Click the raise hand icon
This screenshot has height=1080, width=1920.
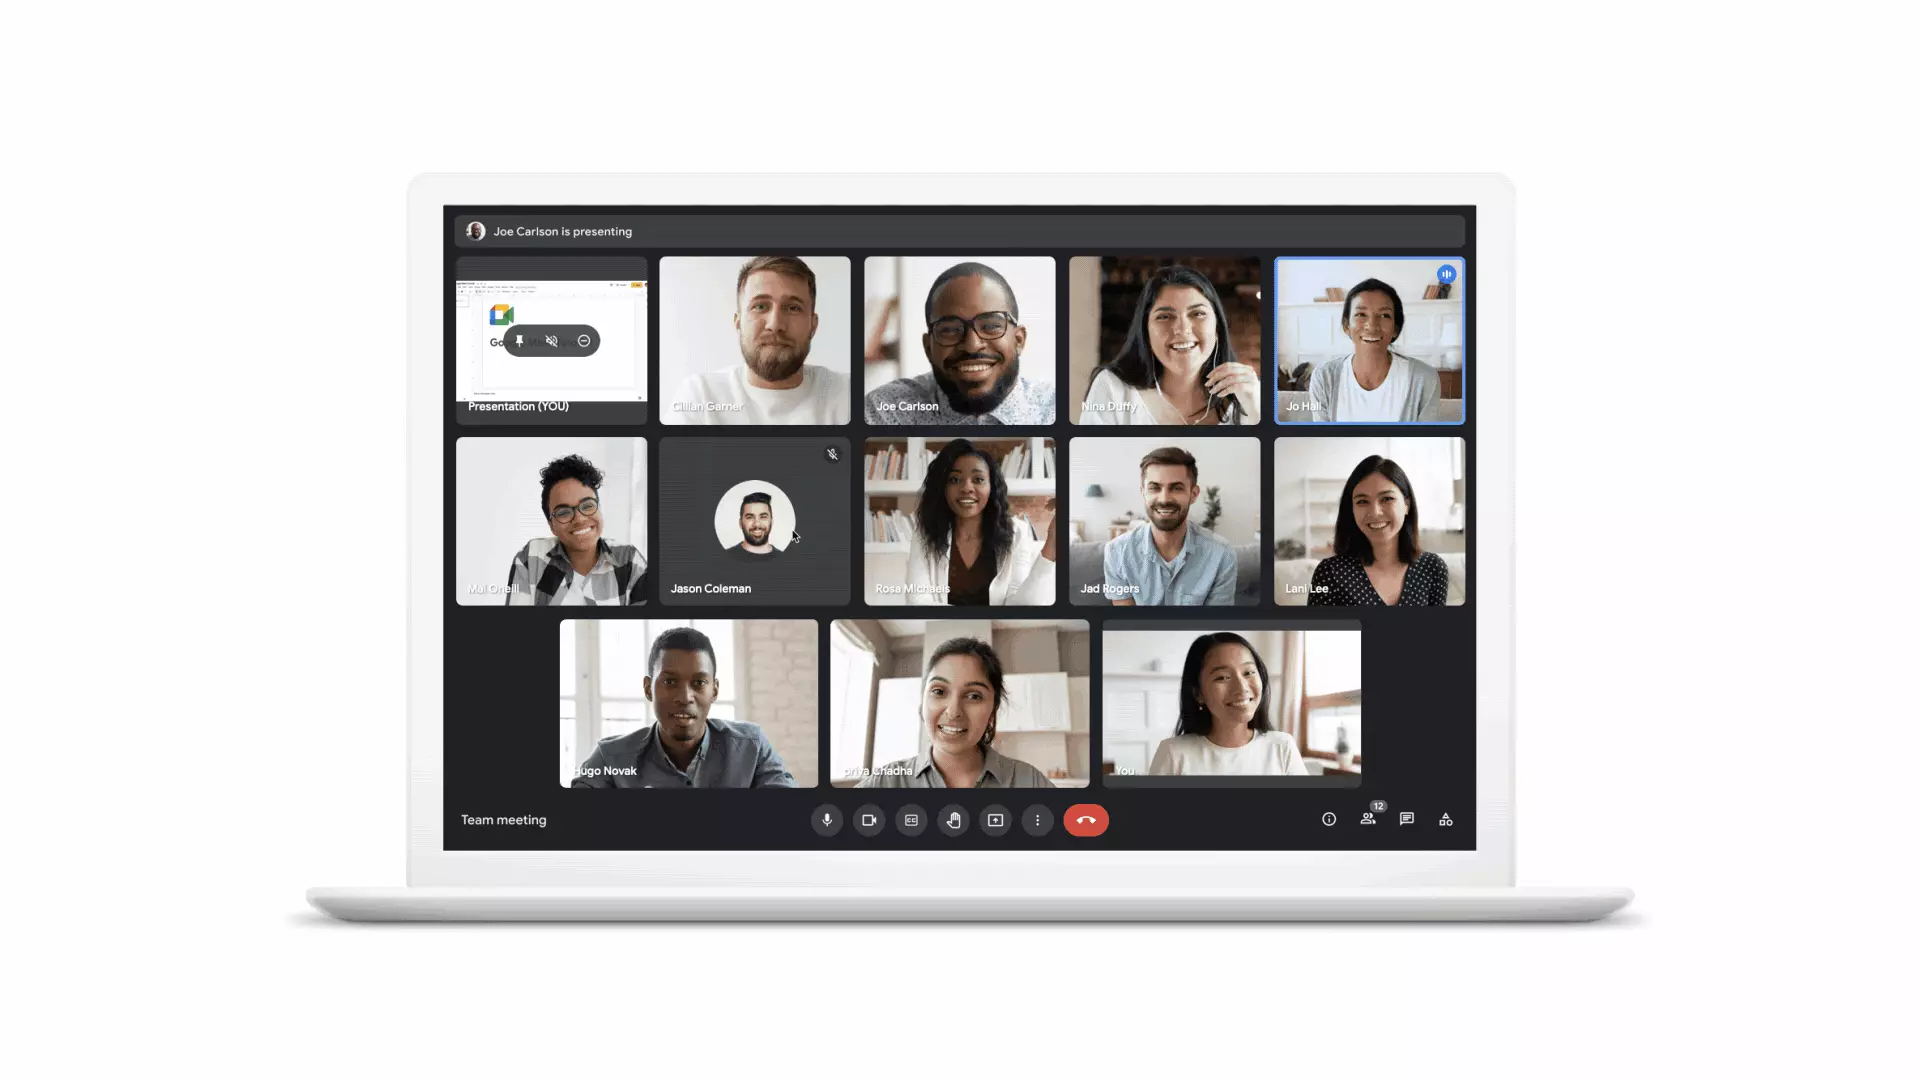952,820
